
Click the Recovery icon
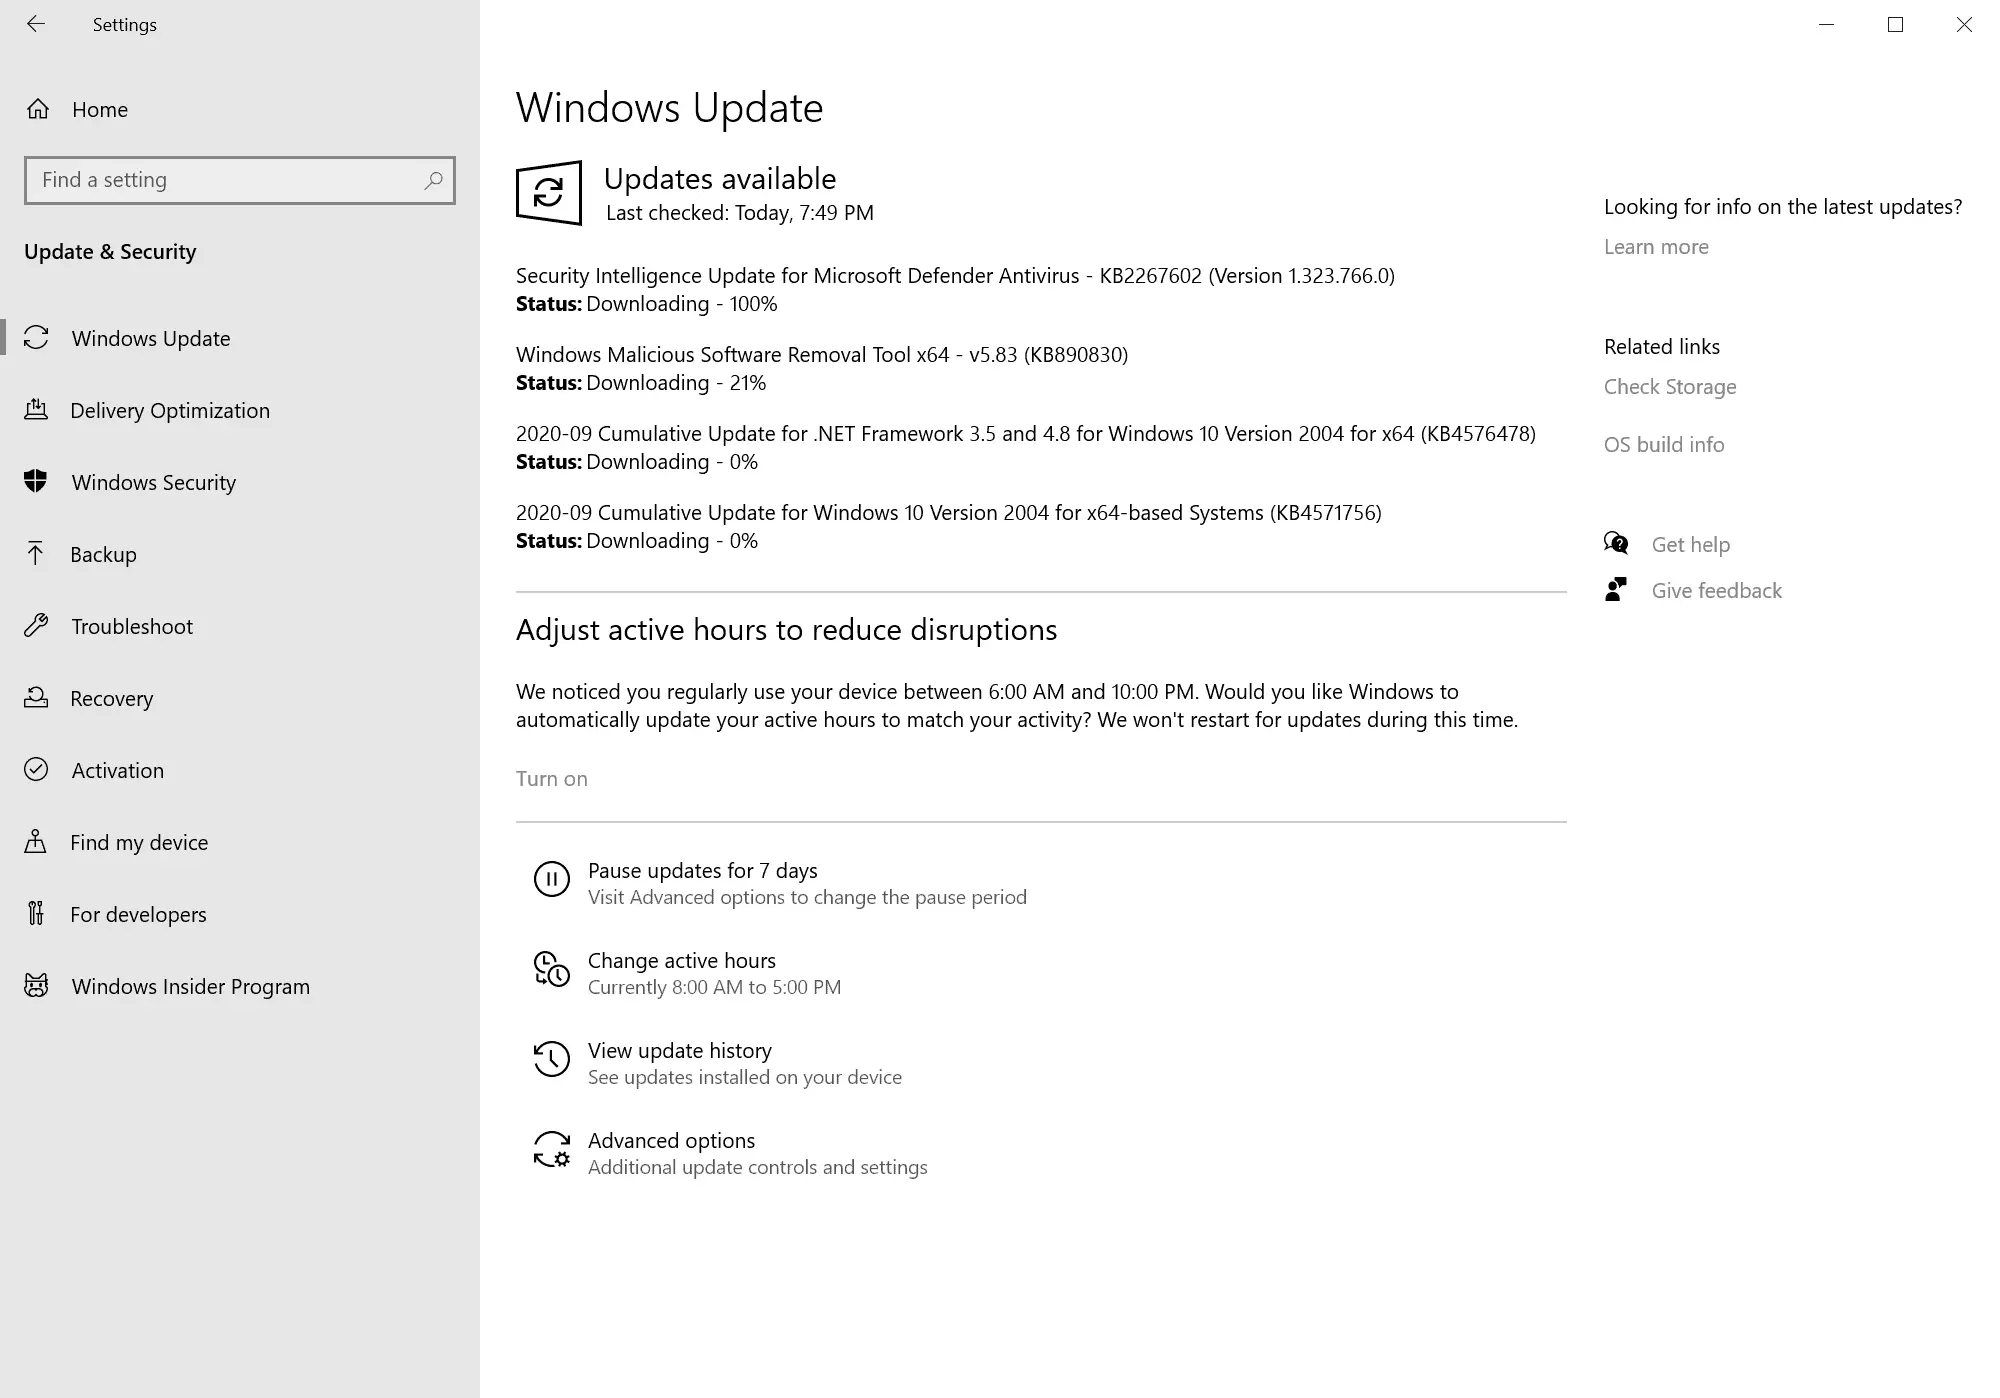coord(36,697)
